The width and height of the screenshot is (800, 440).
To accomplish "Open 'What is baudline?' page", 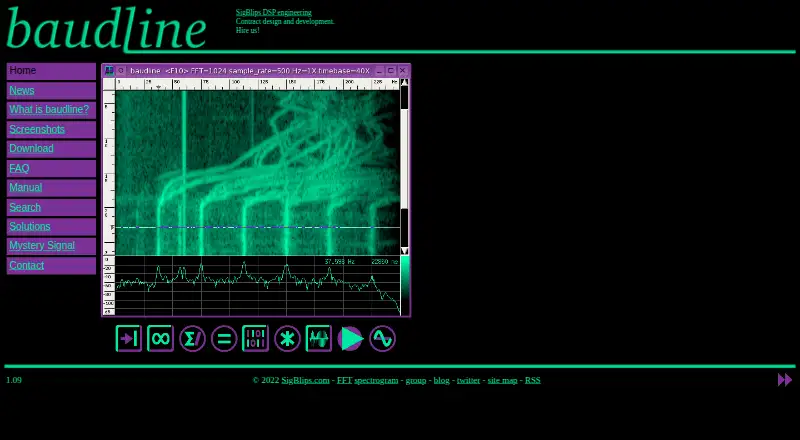I will [49, 110].
